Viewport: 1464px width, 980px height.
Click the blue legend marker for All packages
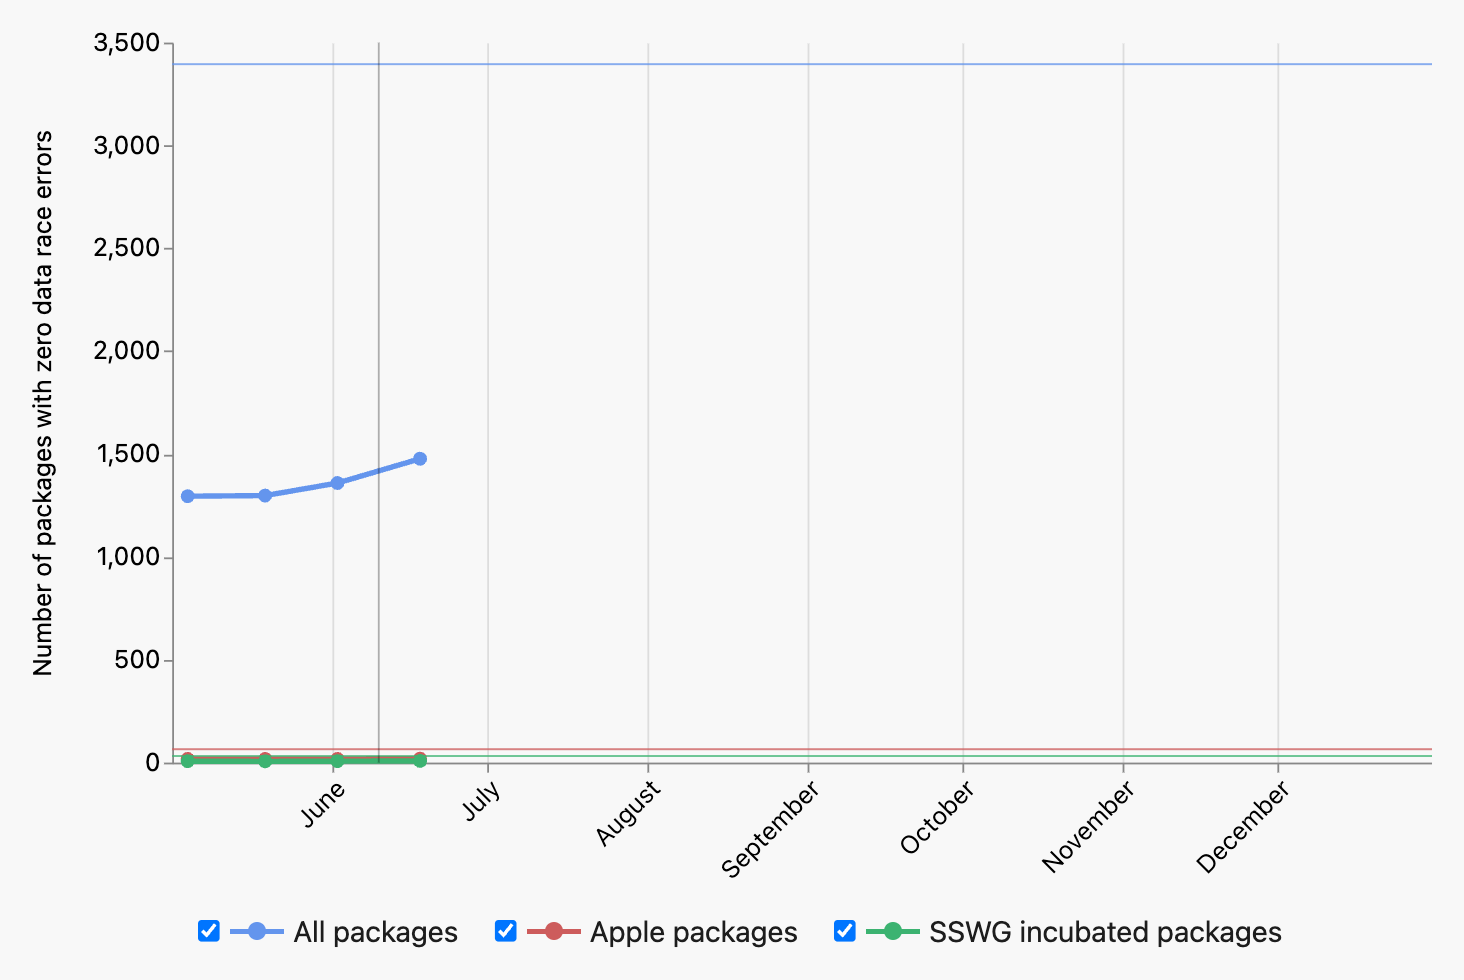tap(258, 931)
